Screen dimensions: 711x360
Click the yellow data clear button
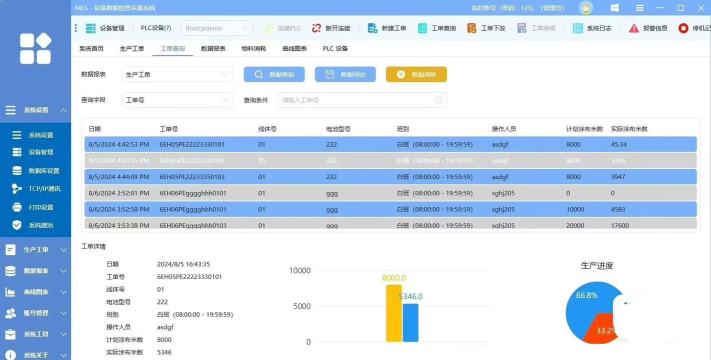[416, 74]
